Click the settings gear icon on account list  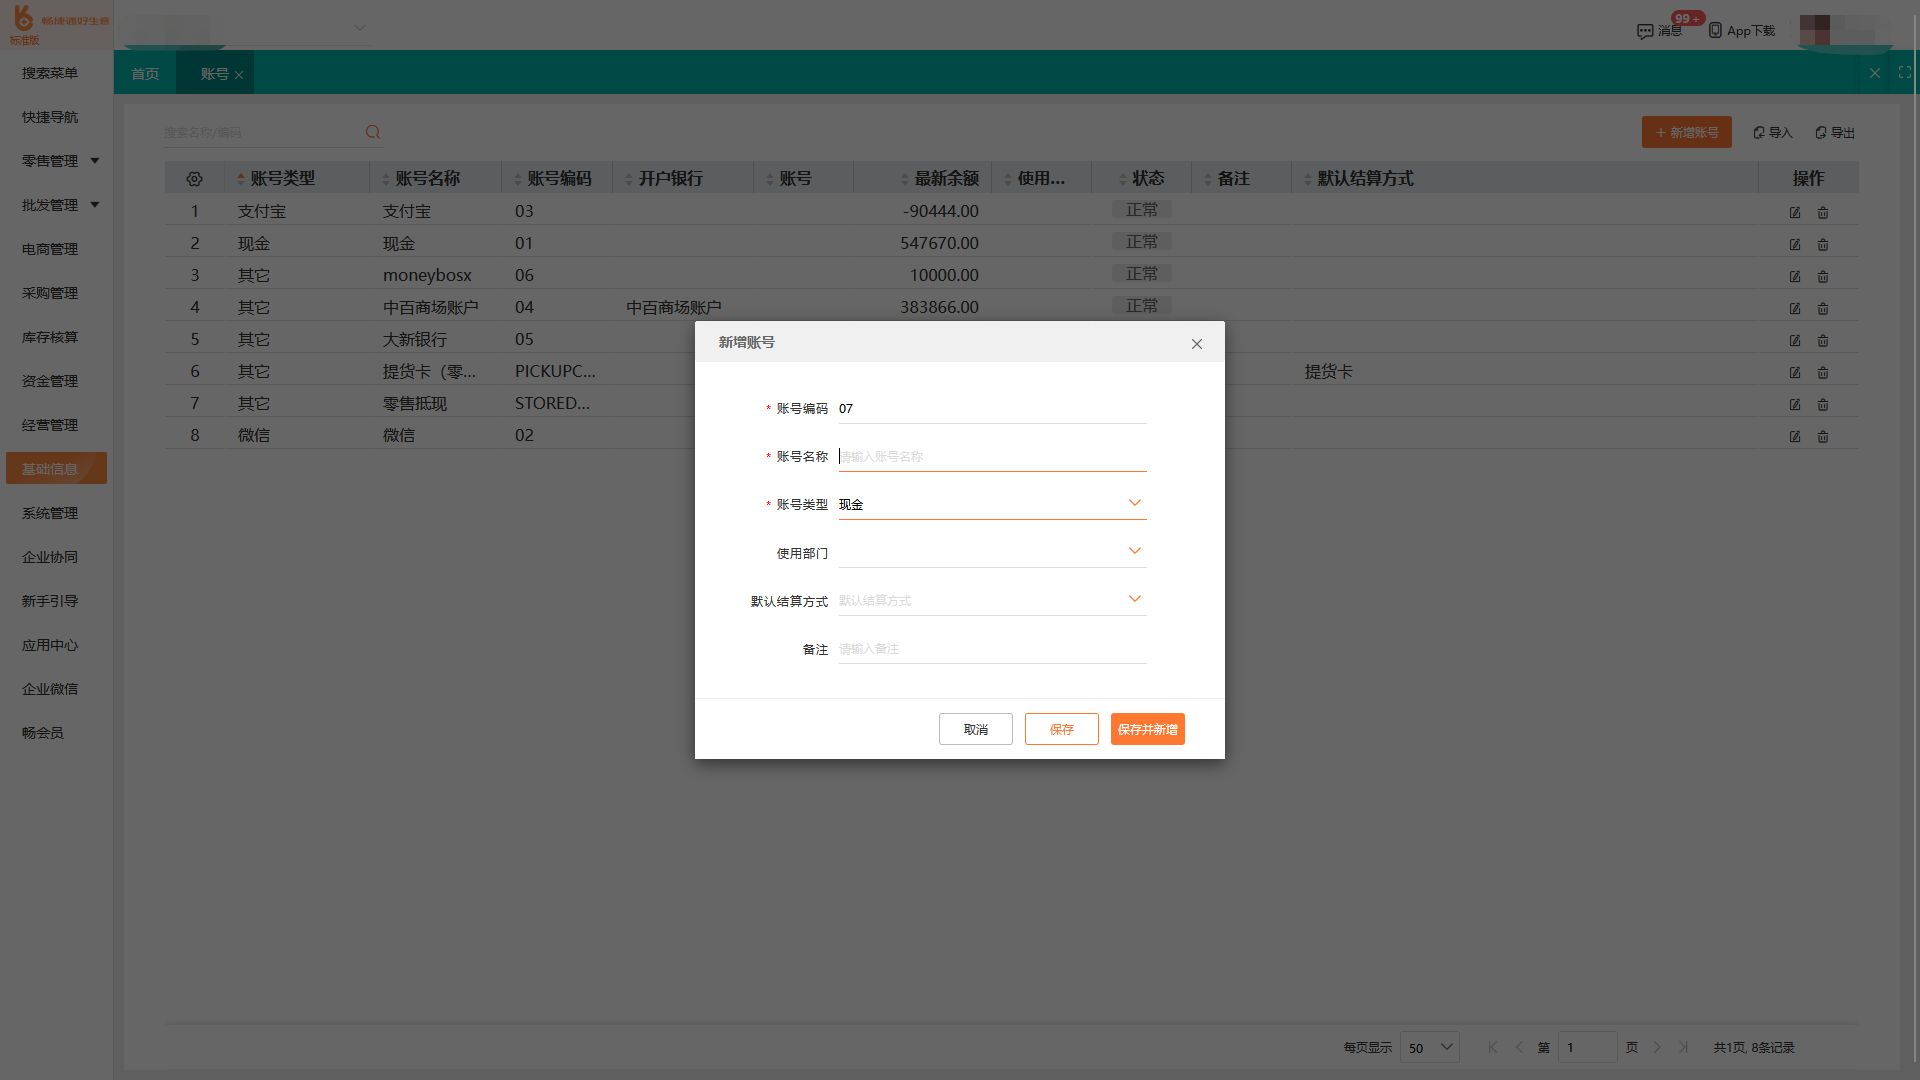[x=194, y=178]
